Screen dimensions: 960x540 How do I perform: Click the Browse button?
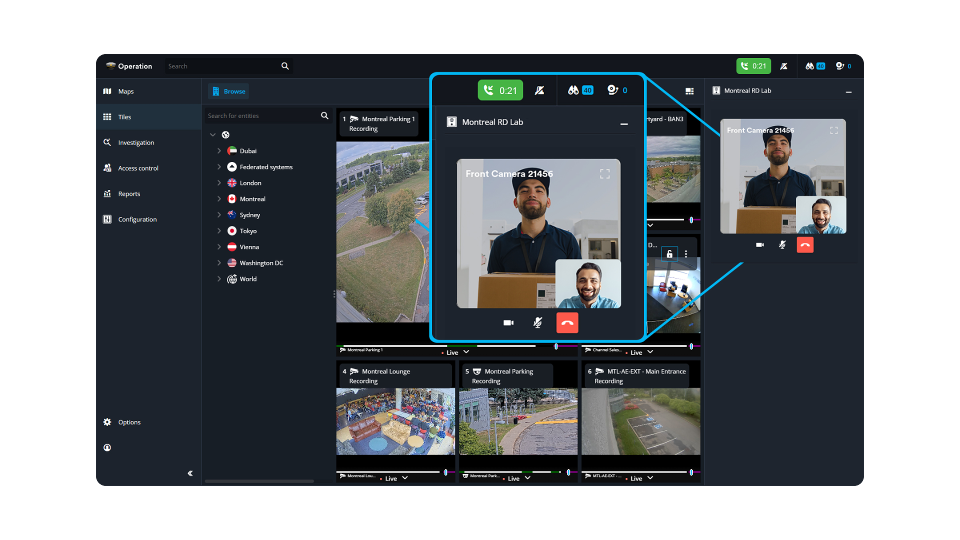228,91
